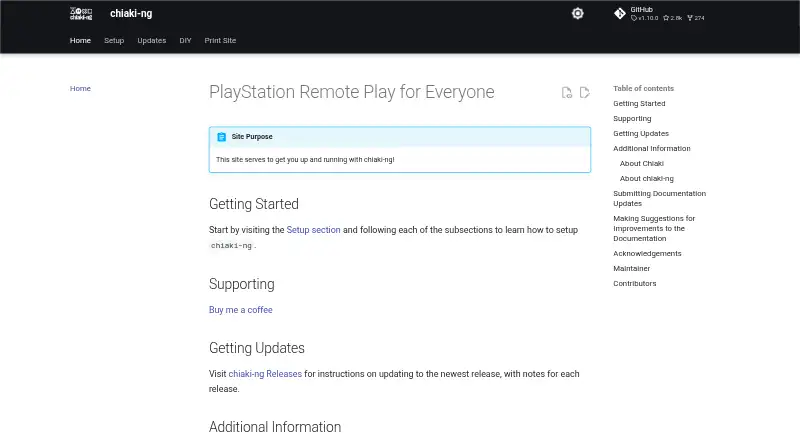This screenshot has height=440, width=800.
Task: Click the edit this page icon
Action: [585, 92]
